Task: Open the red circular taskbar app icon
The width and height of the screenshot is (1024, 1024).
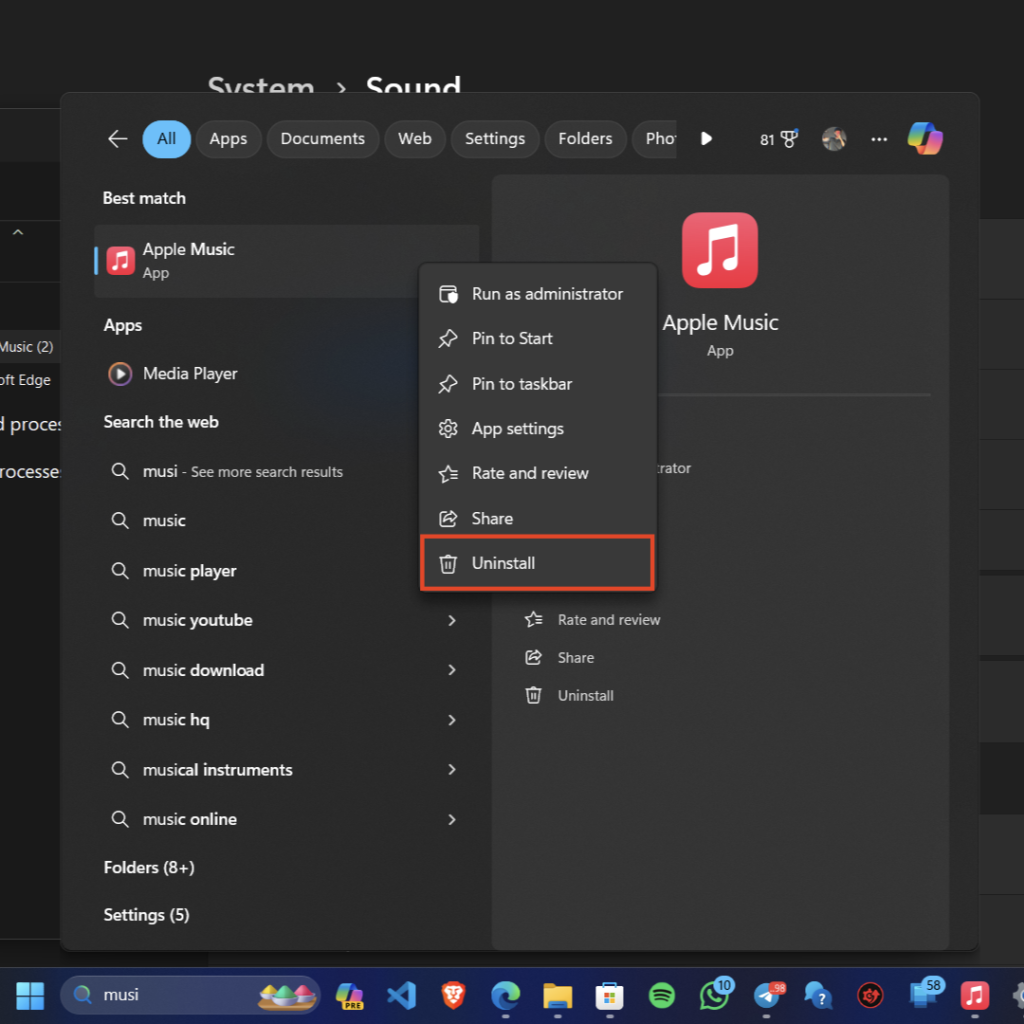Action: pyautogui.click(x=870, y=995)
